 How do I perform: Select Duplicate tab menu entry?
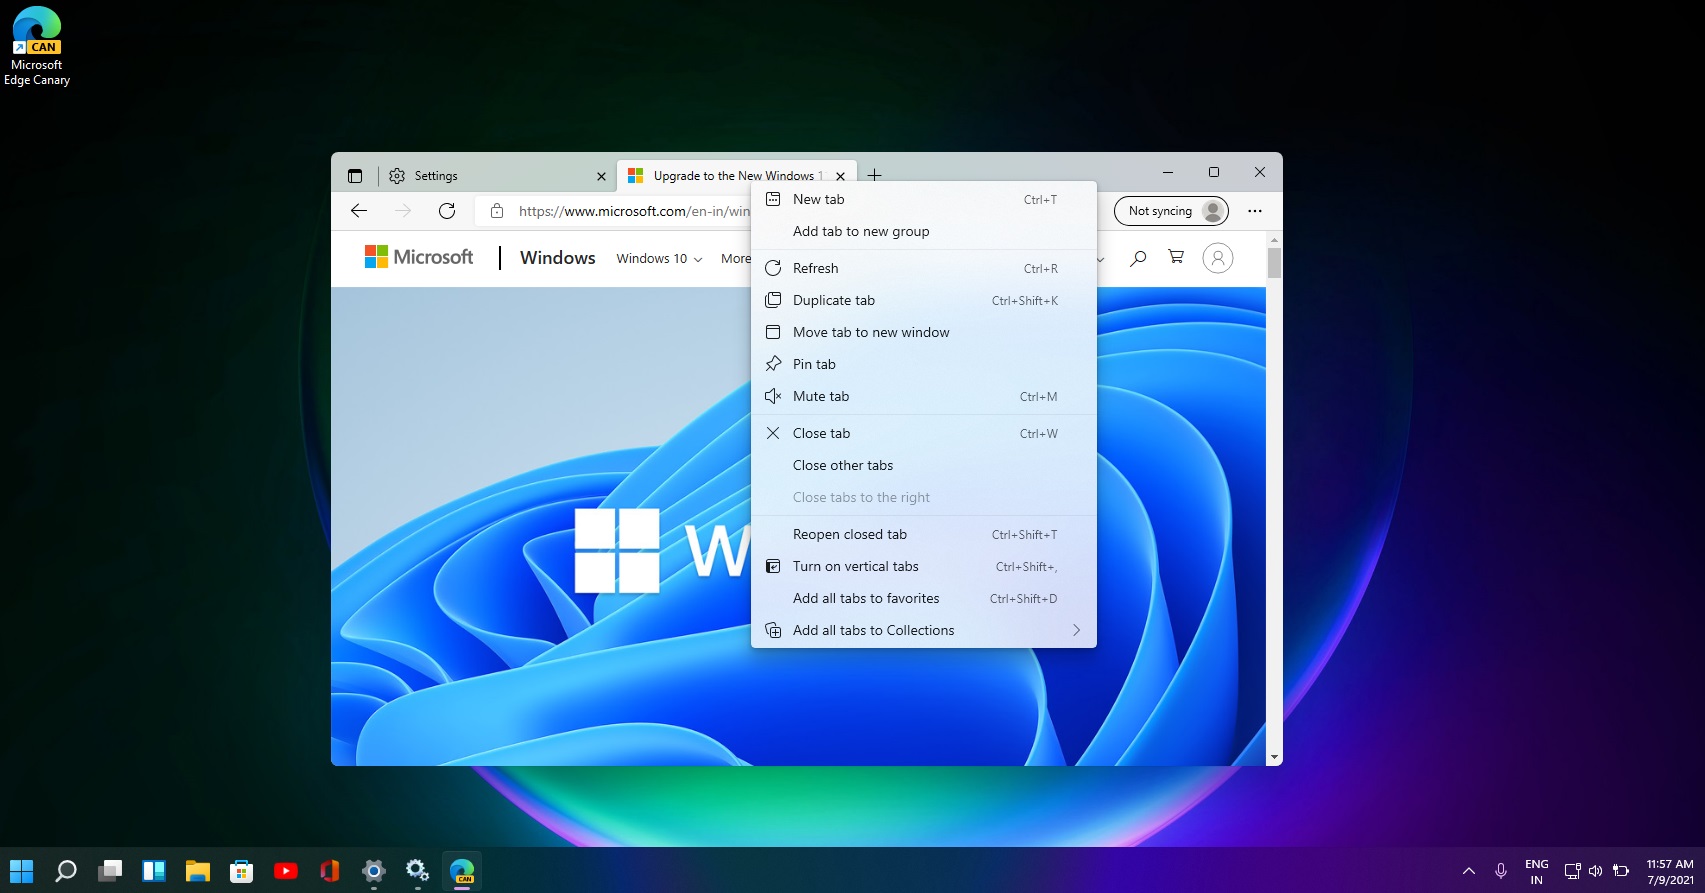click(x=833, y=301)
